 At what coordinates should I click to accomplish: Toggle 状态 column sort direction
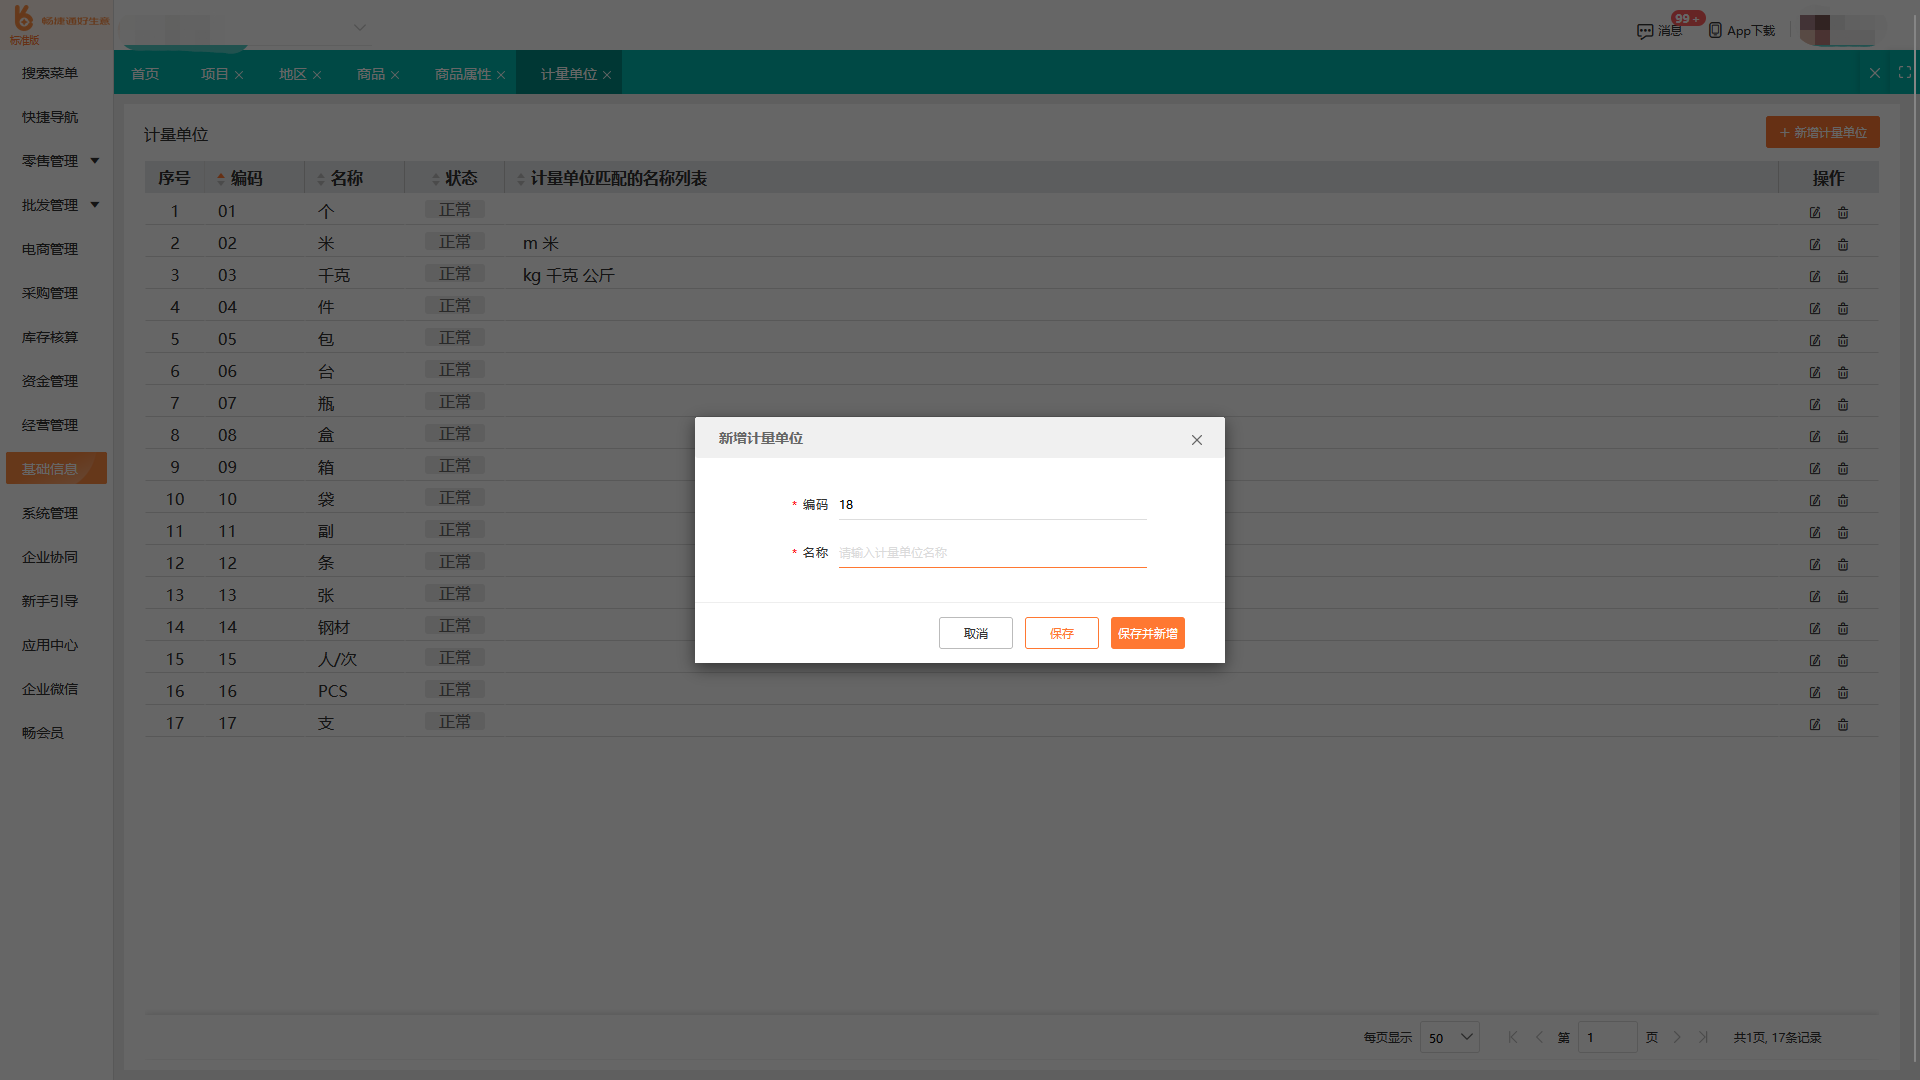pos(433,178)
